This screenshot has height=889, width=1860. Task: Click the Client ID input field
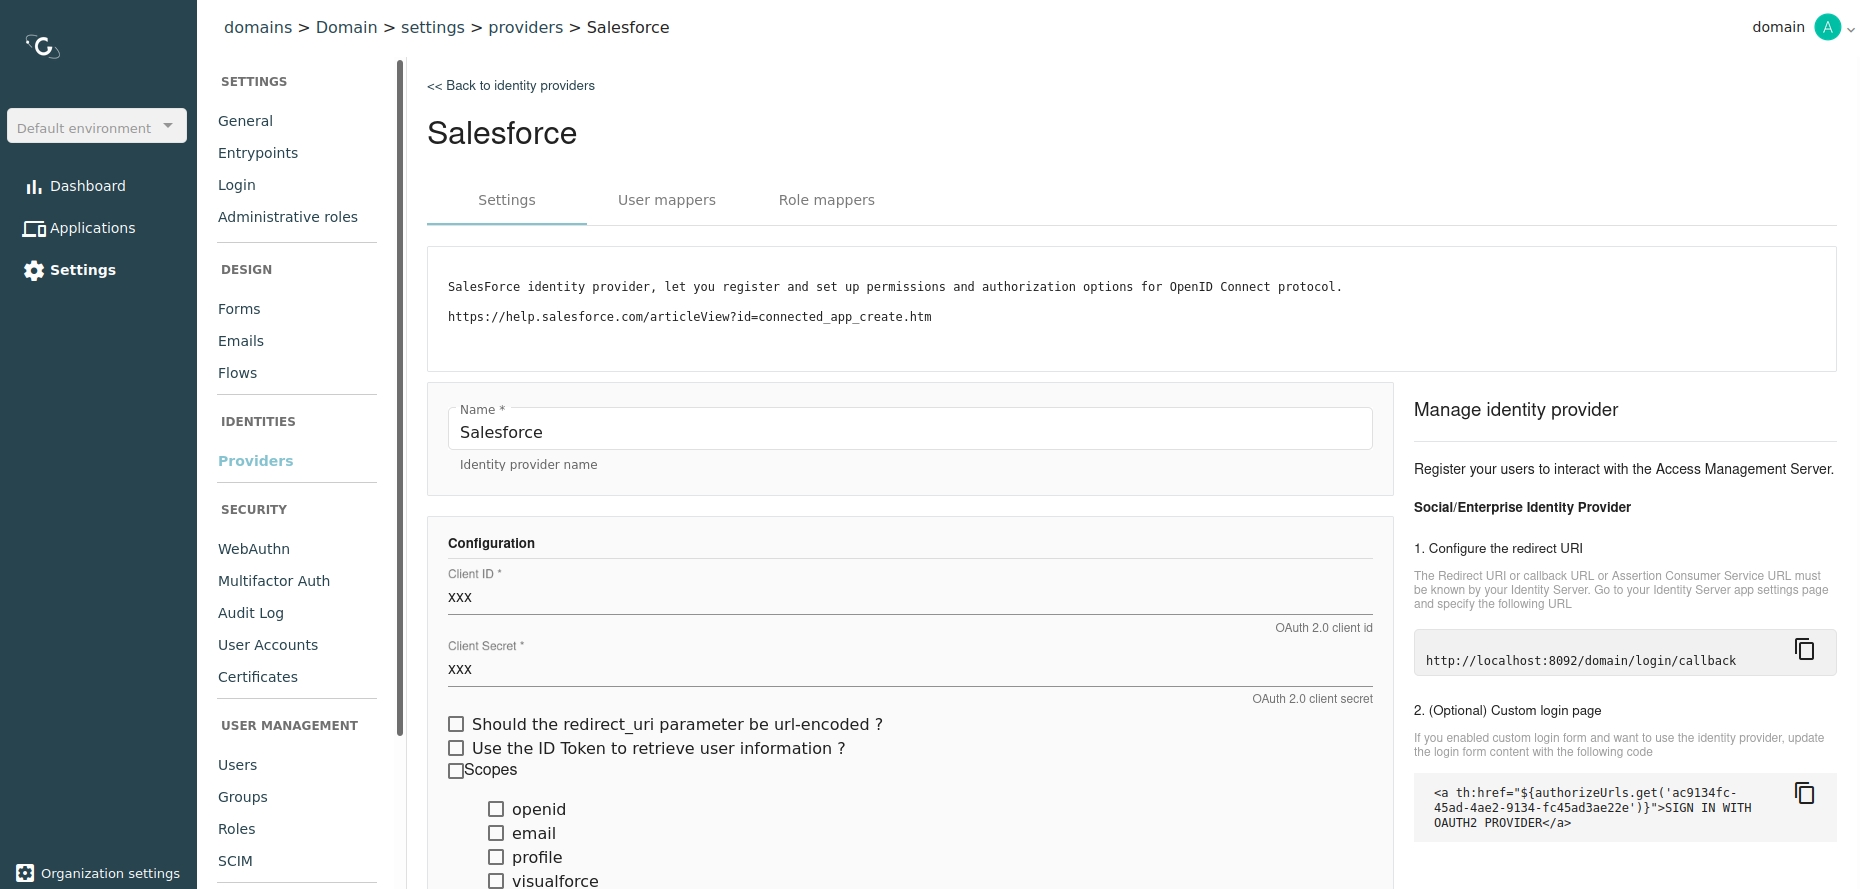(909, 598)
